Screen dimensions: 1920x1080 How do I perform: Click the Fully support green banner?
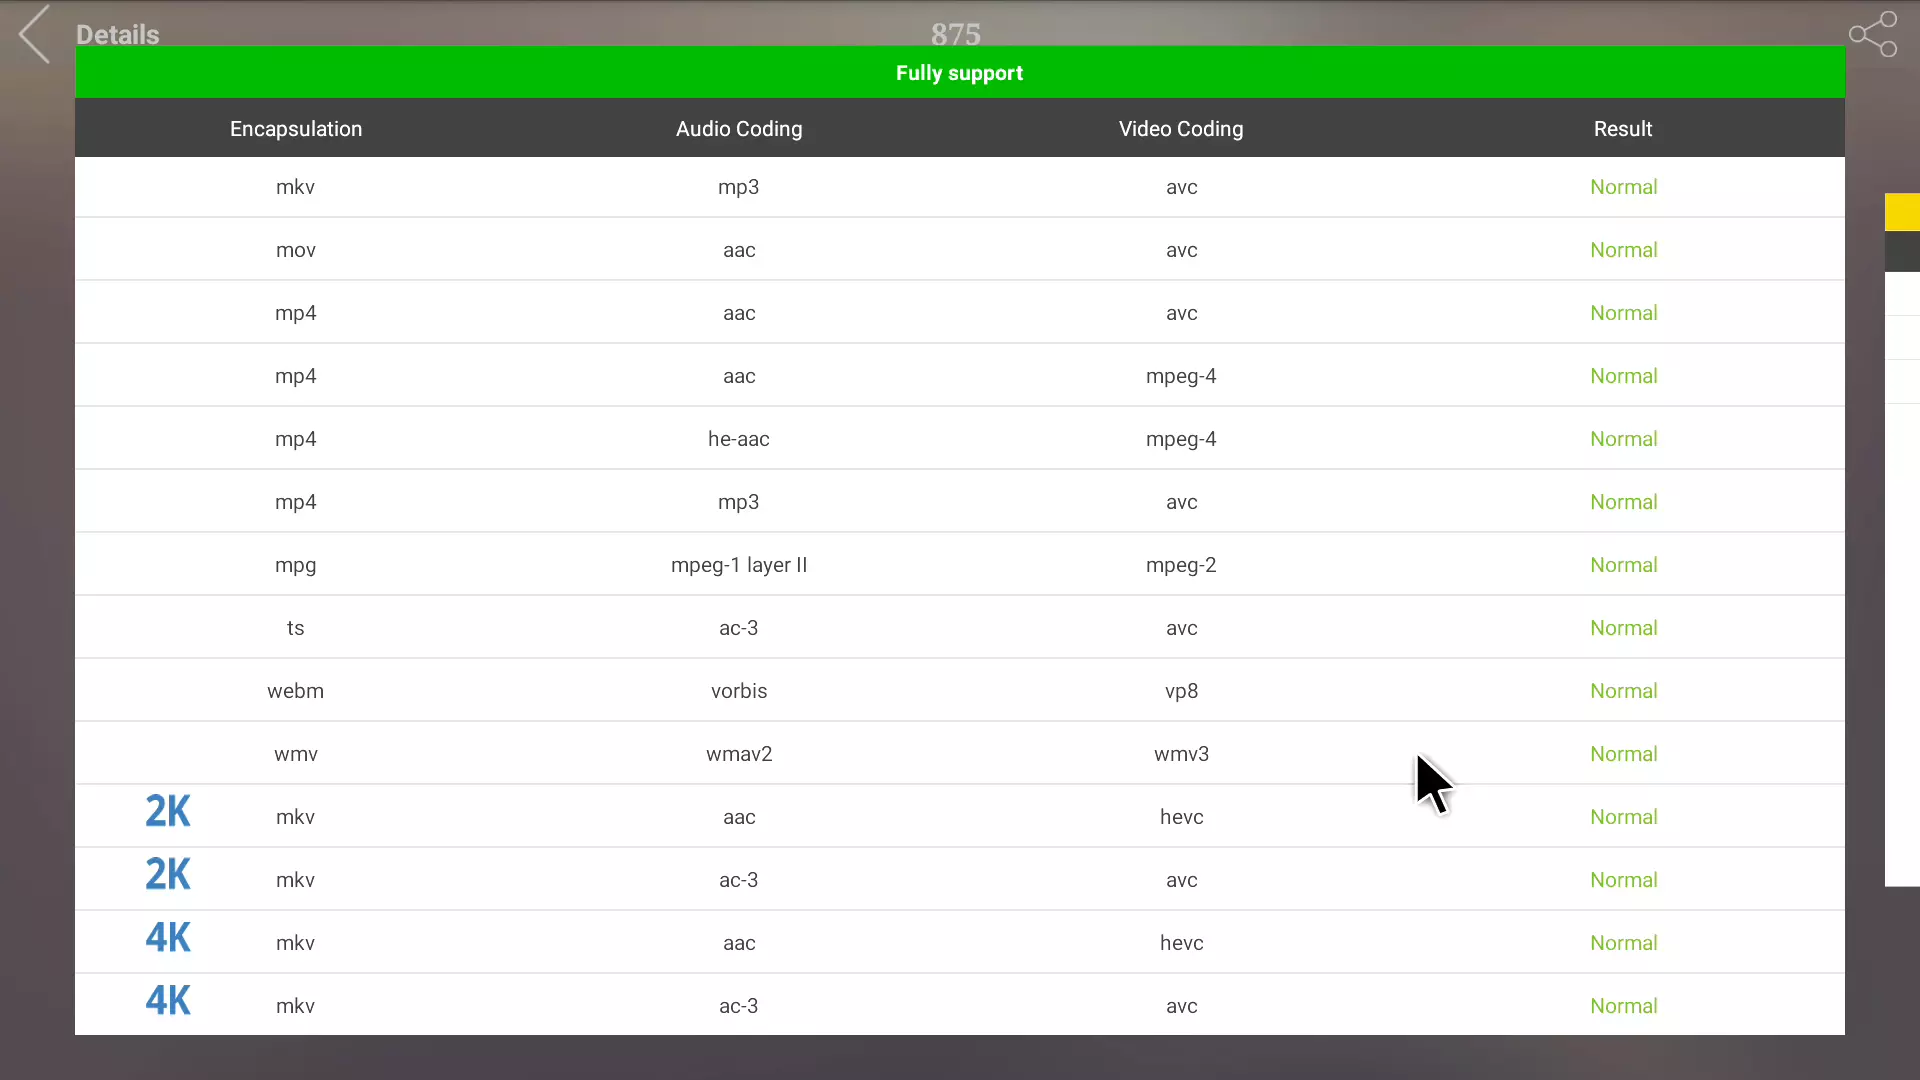pyautogui.click(x=959, y=73)
